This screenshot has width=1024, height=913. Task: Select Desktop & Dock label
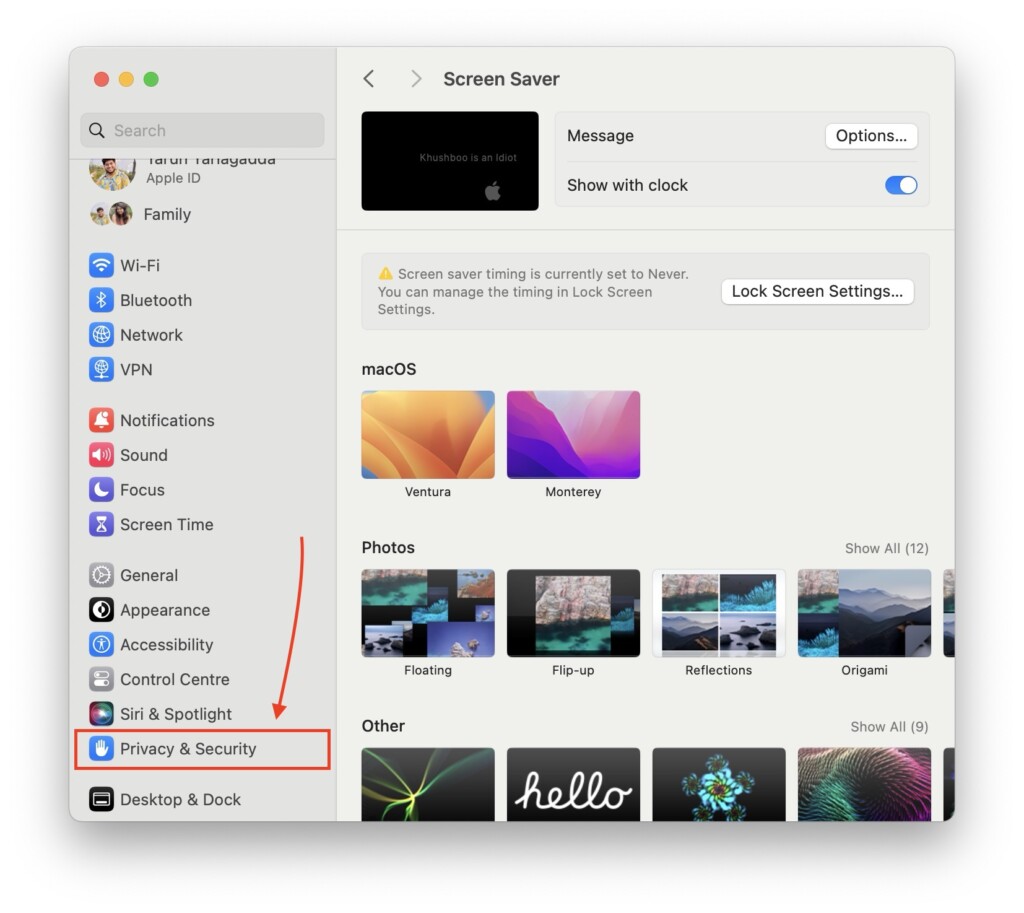(180, 799)
